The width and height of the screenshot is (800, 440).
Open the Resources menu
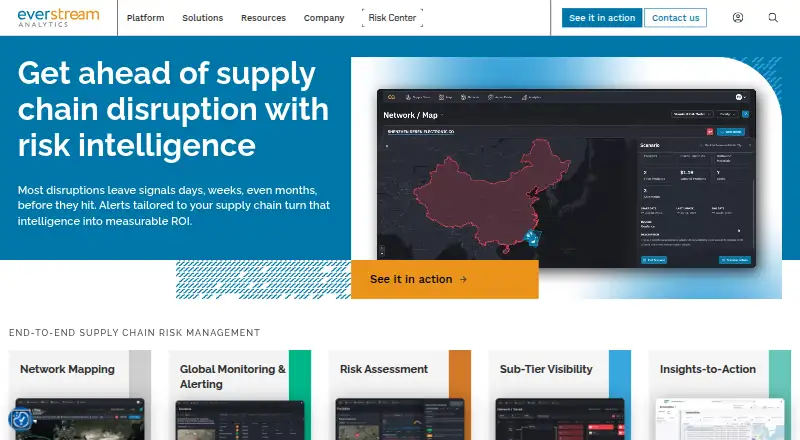[263, 18]
